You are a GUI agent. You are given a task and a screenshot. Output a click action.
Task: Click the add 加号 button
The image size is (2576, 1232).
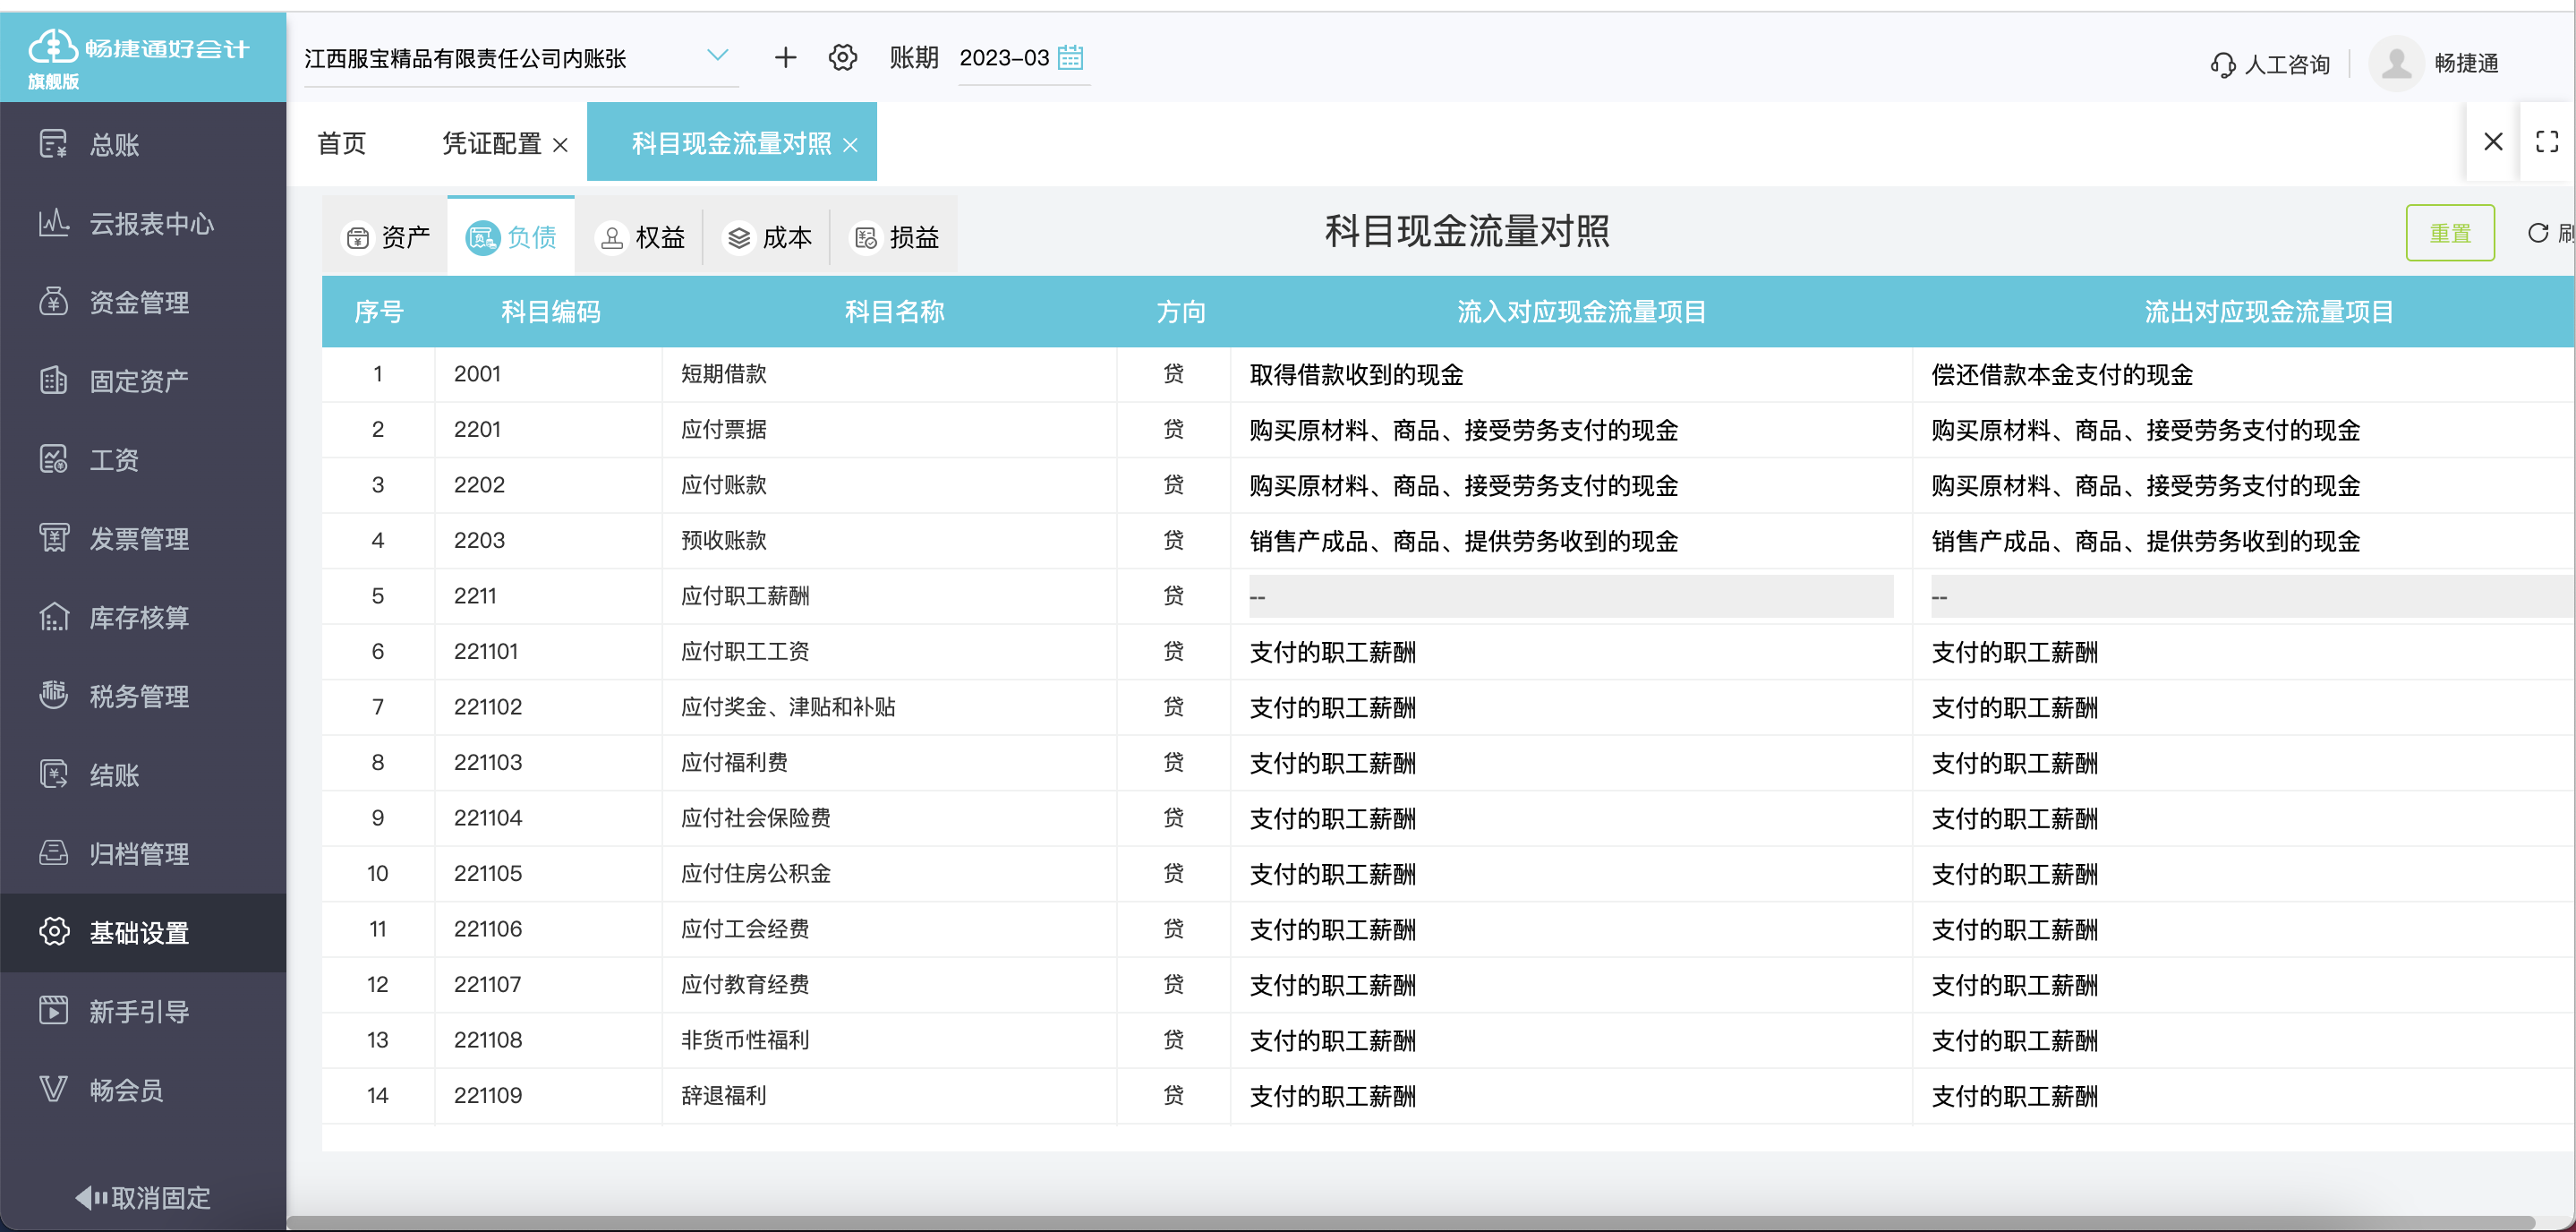[785, 59]
